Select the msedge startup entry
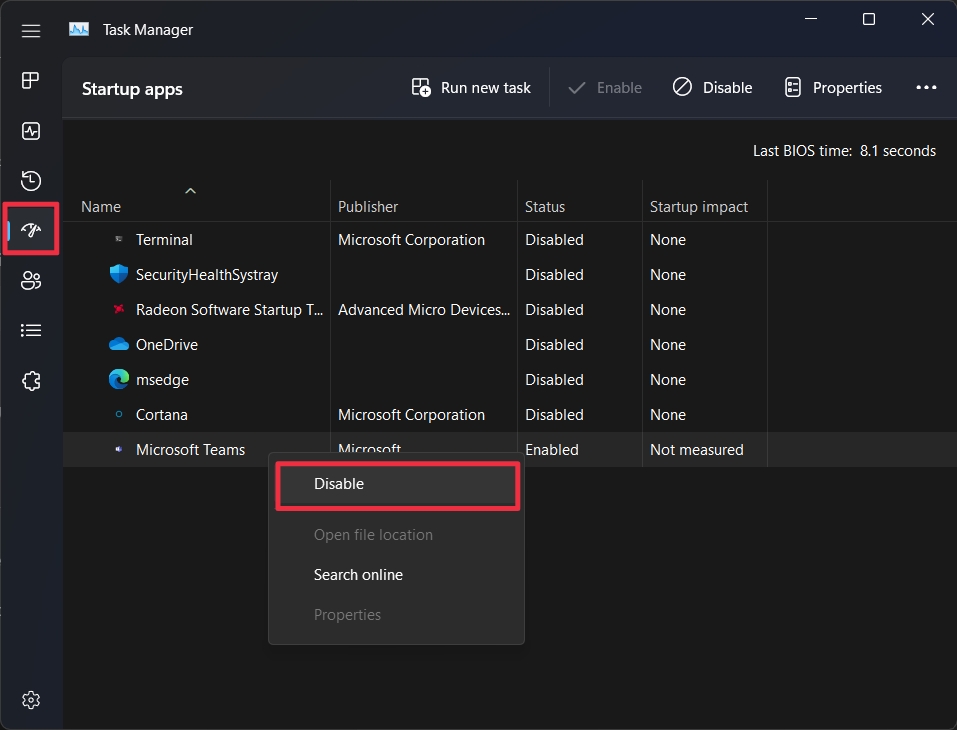957x730 pixels. (x=510, y=380)
